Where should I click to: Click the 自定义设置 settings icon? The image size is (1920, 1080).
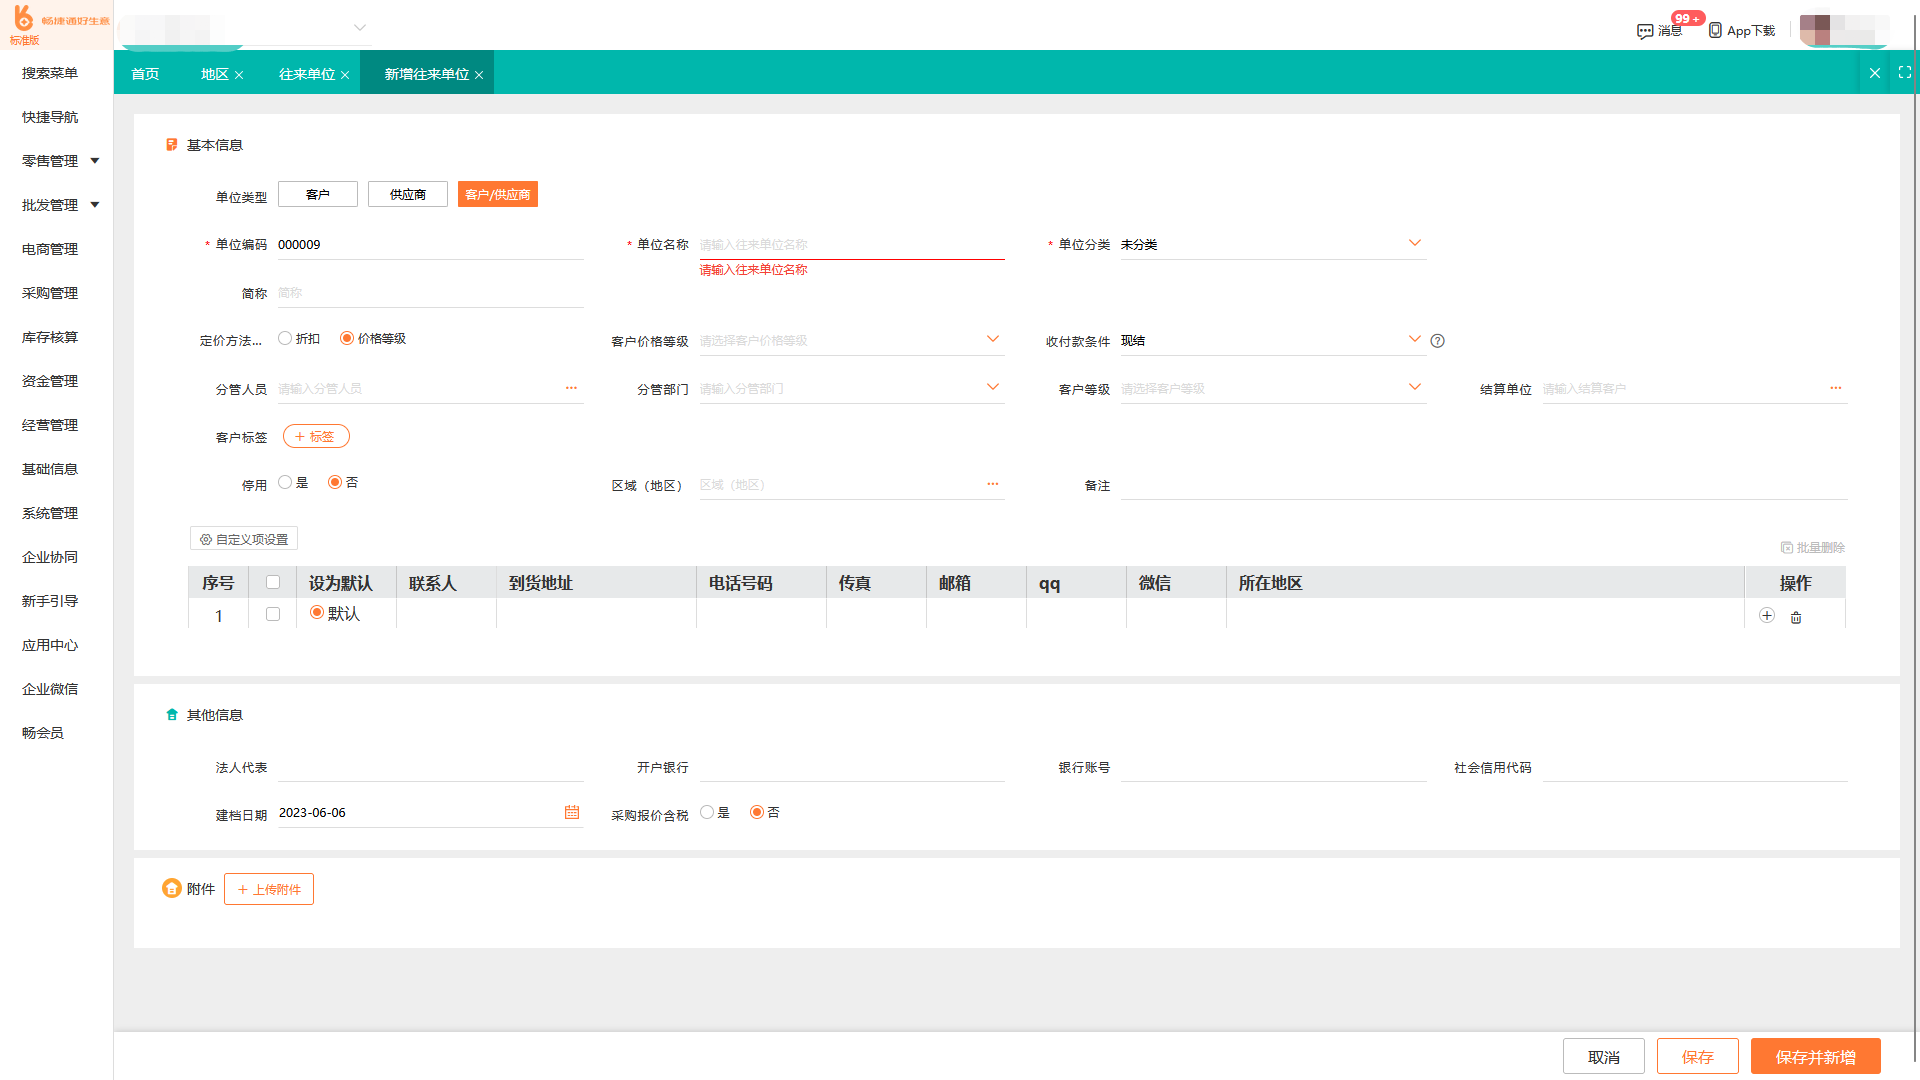pos(206,539)
